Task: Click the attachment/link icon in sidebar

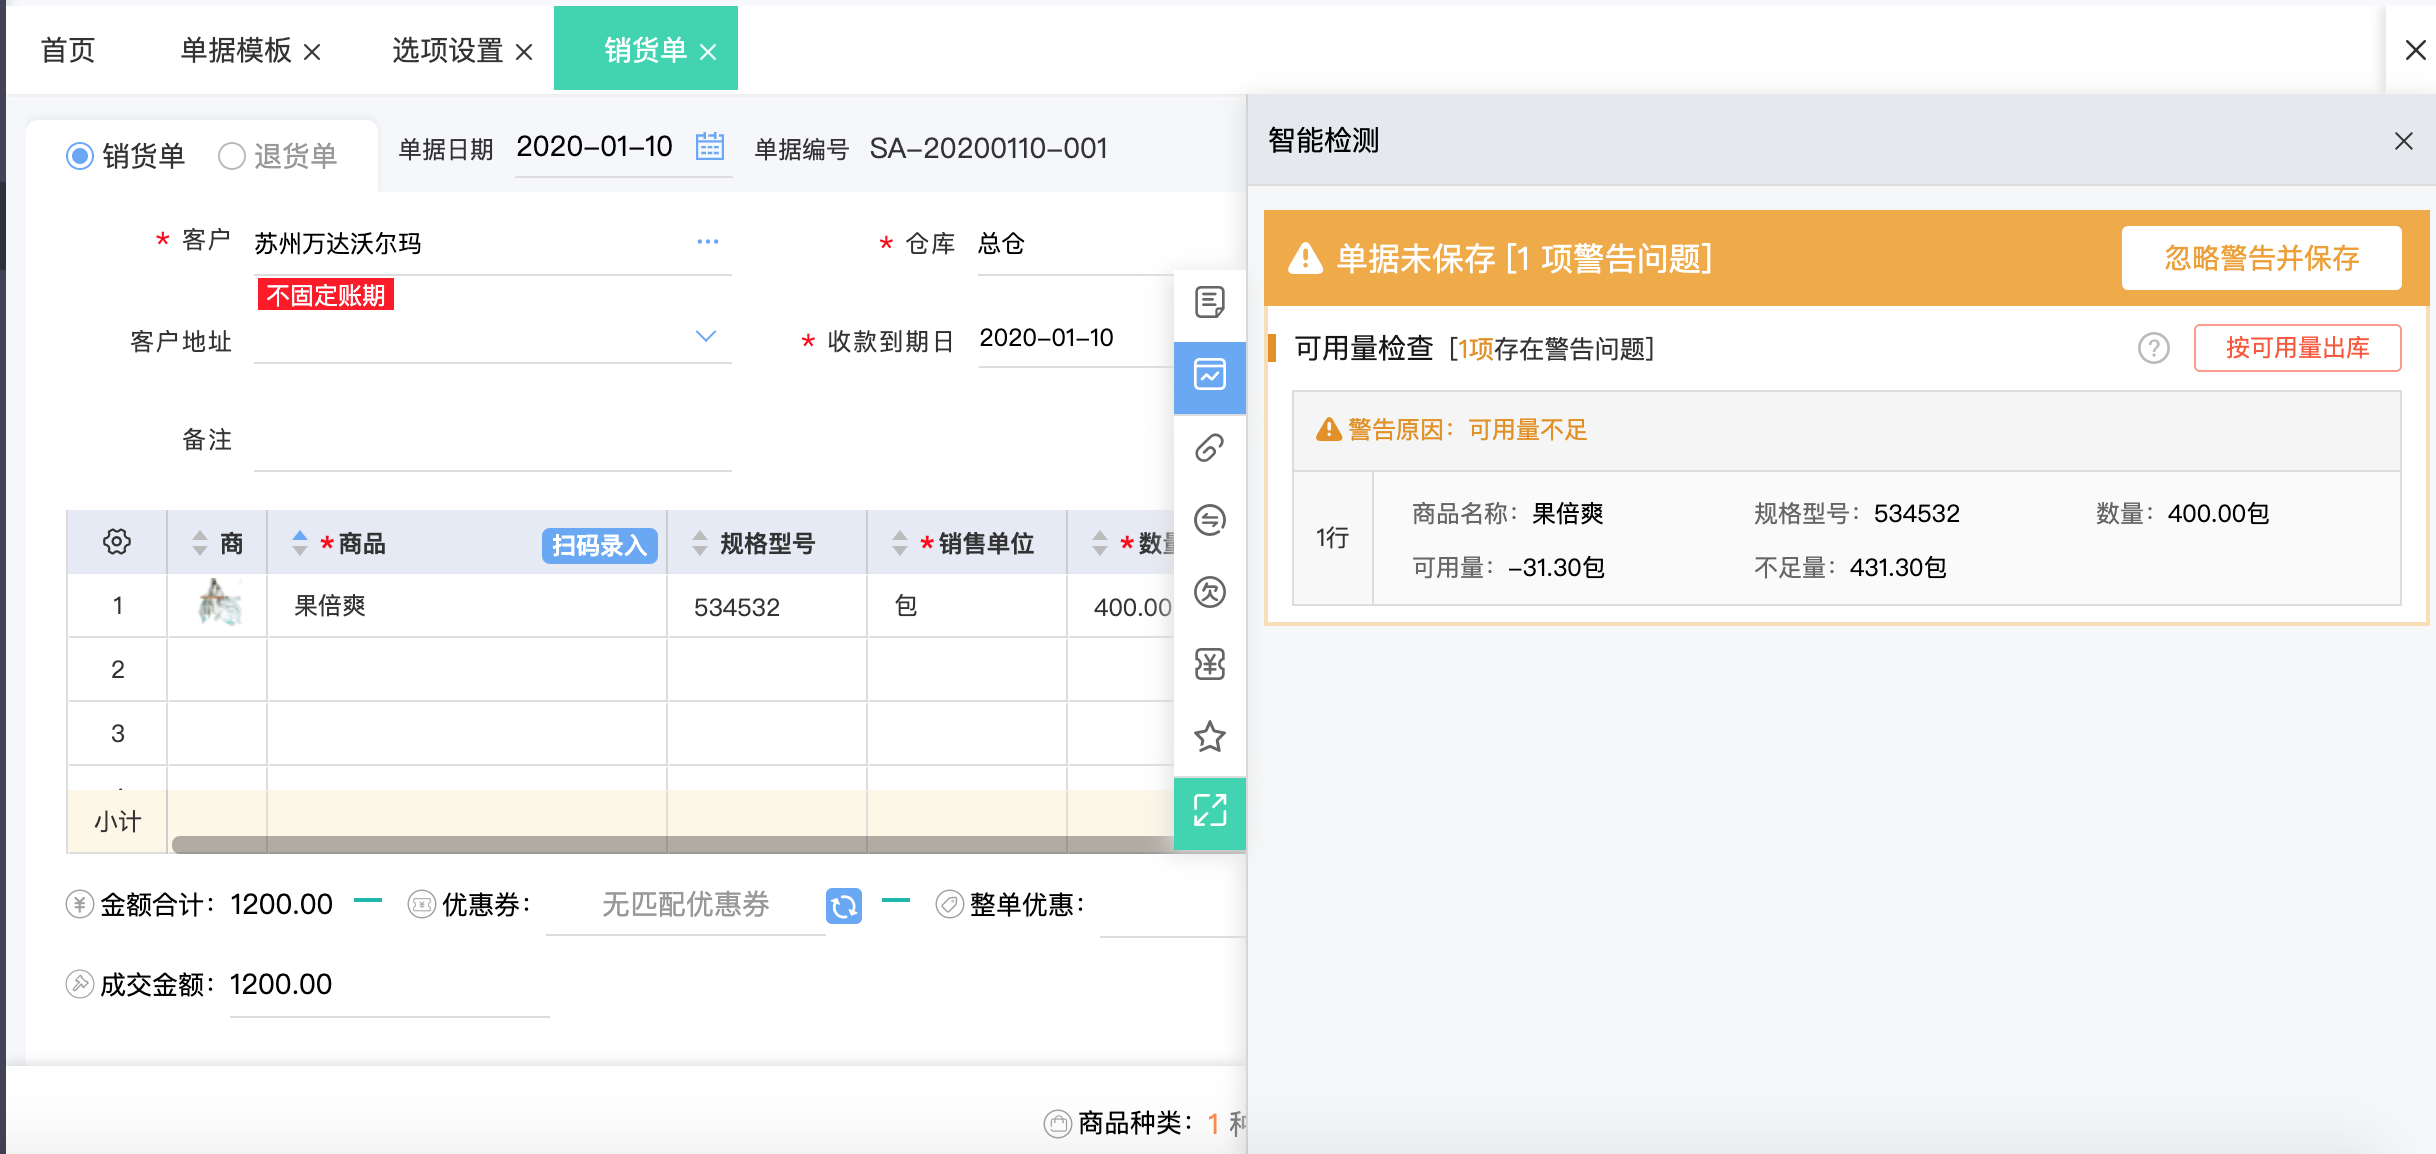Action: [x=1212, y=449]
